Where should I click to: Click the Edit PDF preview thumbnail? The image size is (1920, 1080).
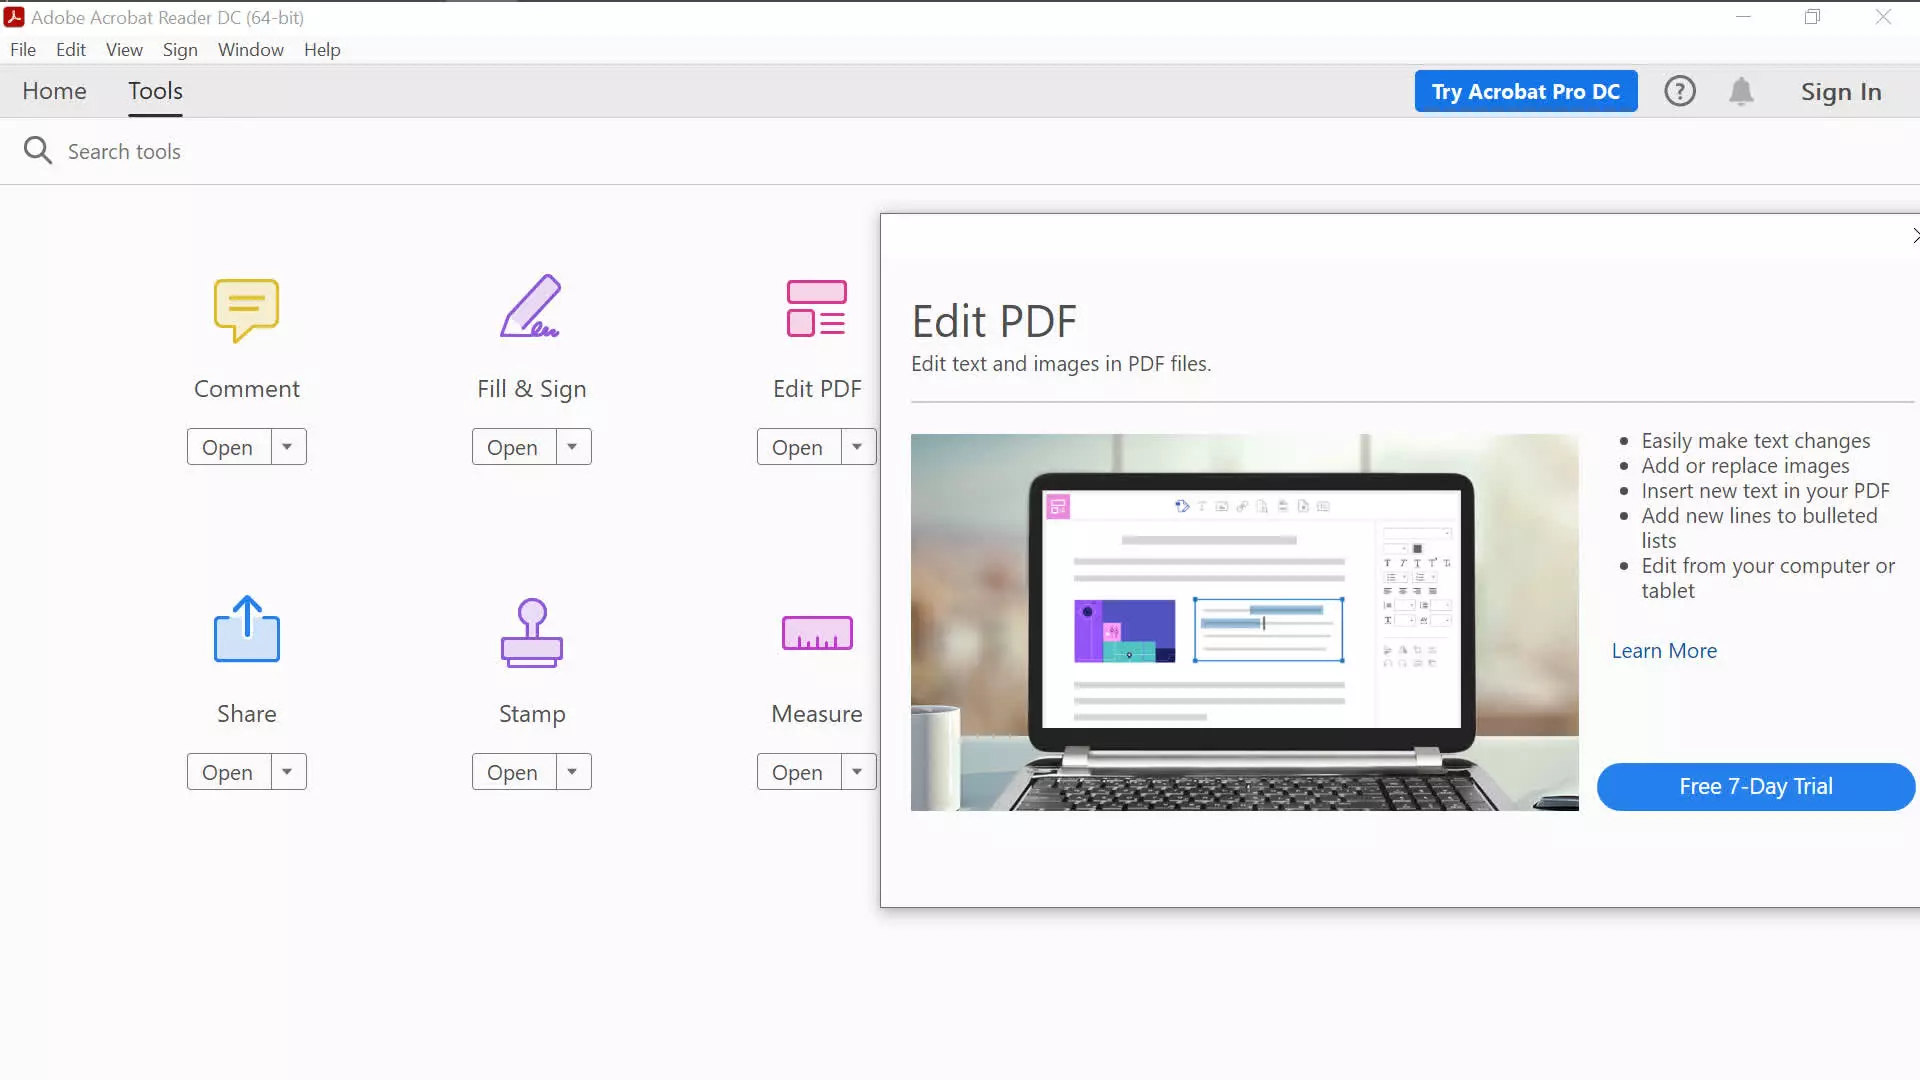pyautogui.click(x=1244, y=621)
